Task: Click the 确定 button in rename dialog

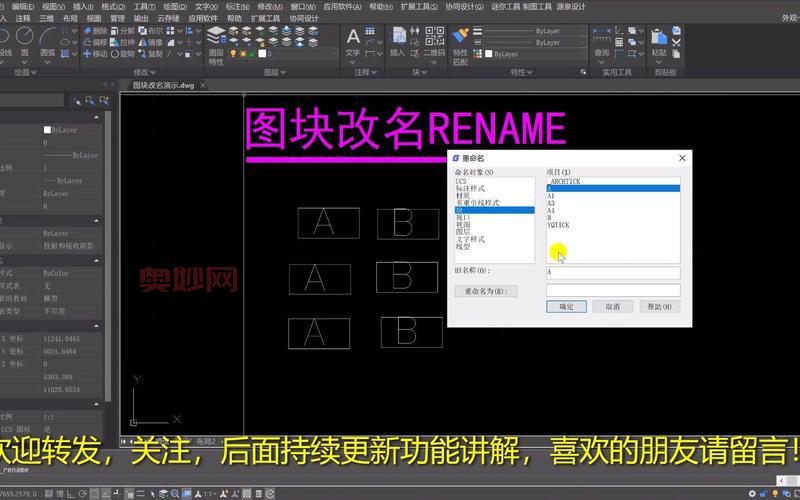Action: 566,307
